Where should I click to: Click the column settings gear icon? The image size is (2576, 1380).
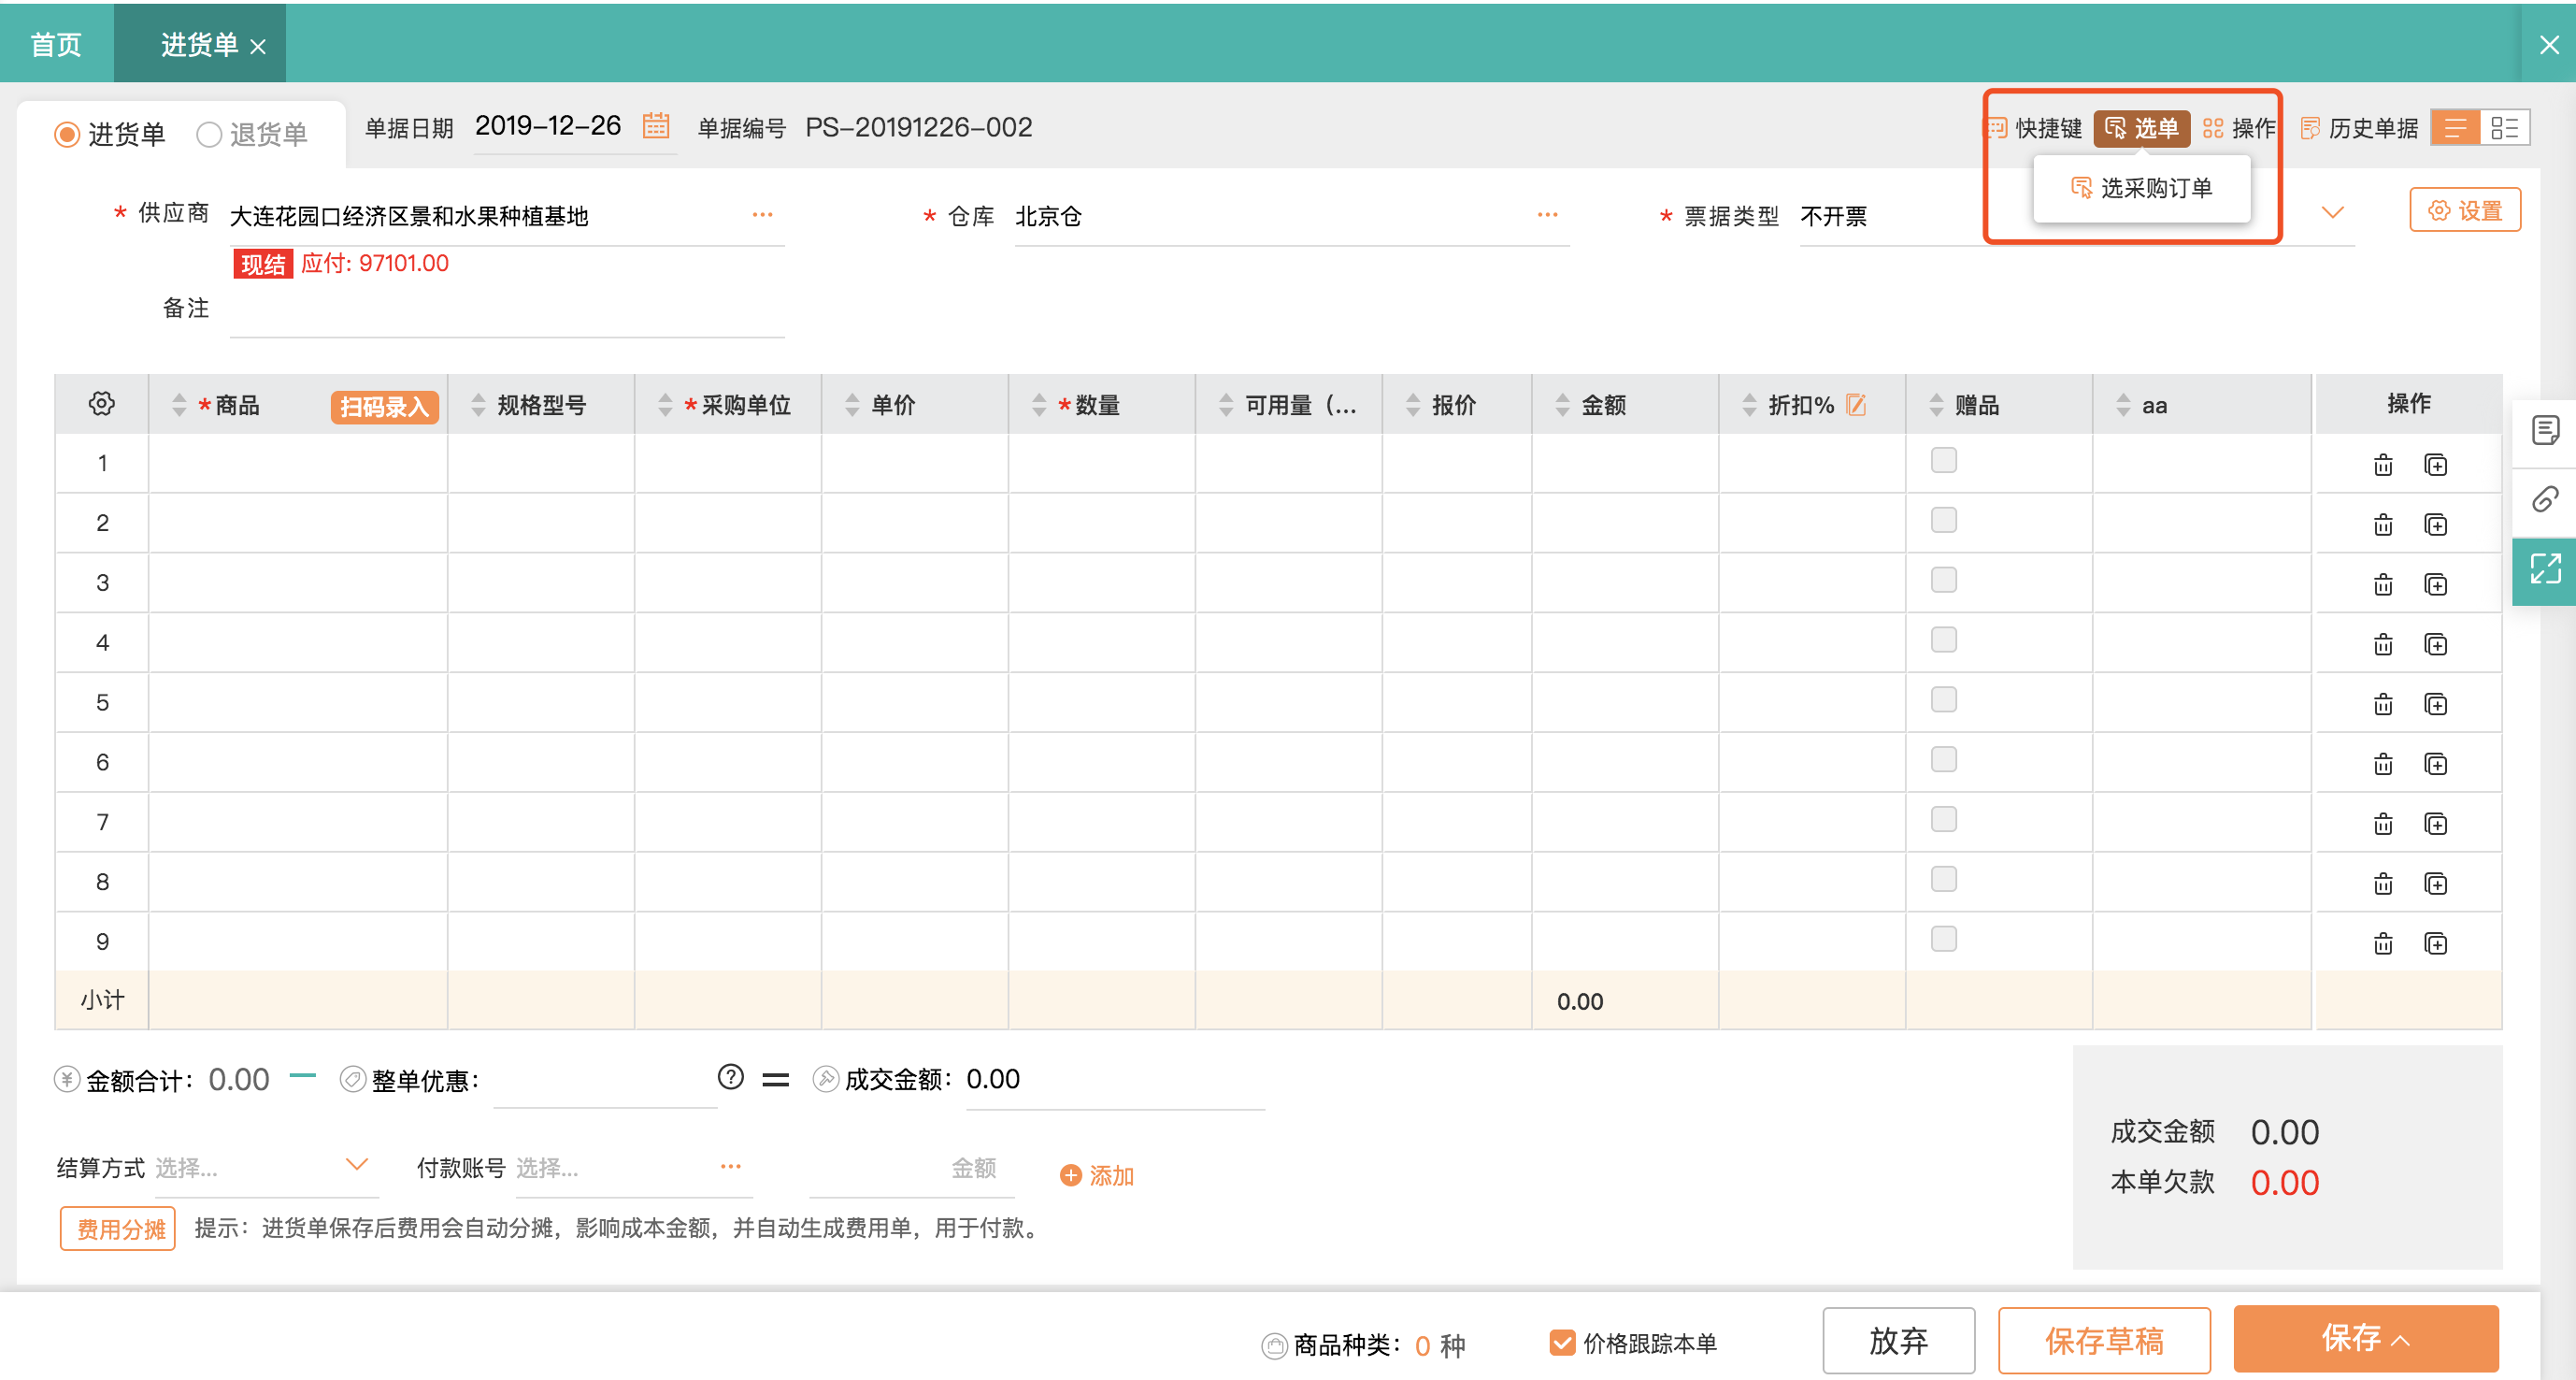pos(102,404)
